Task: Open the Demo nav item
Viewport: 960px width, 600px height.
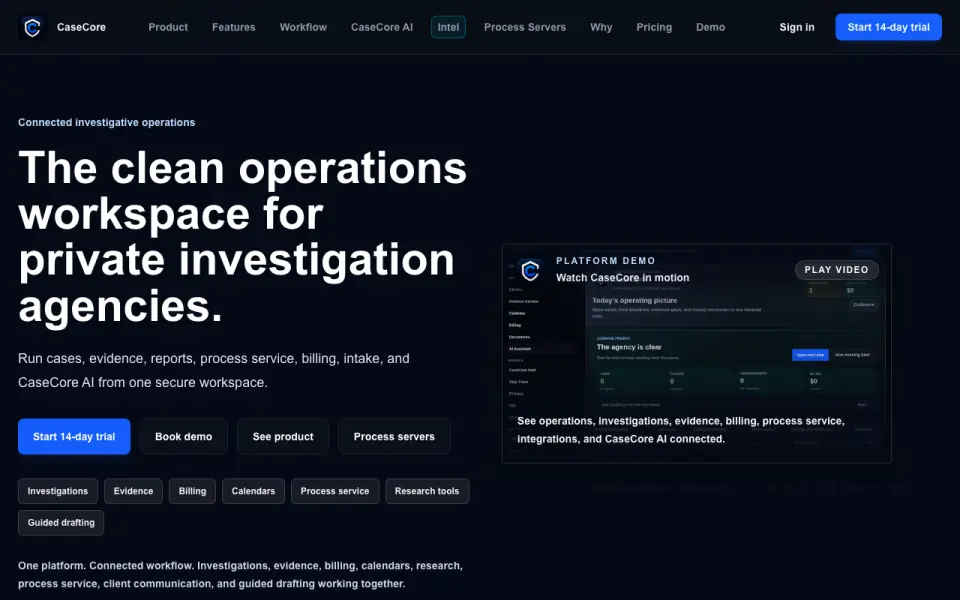Action: 710,28
